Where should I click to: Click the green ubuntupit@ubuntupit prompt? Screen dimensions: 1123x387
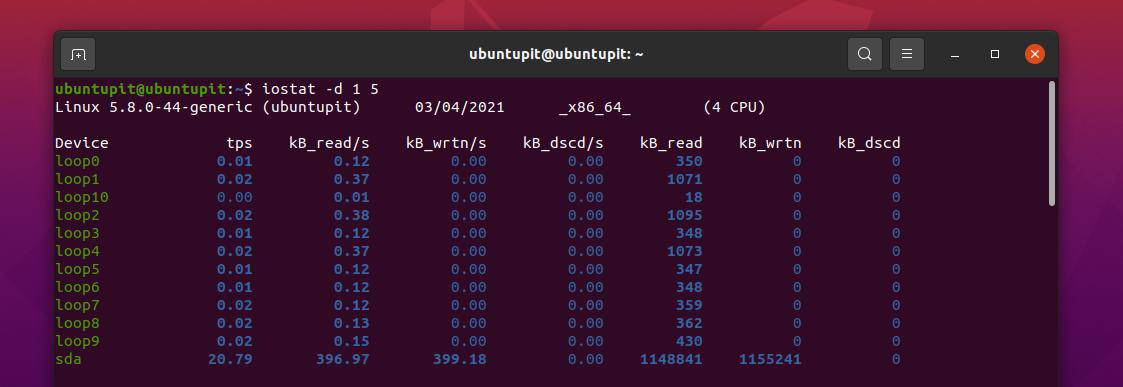tap(140, 90)
